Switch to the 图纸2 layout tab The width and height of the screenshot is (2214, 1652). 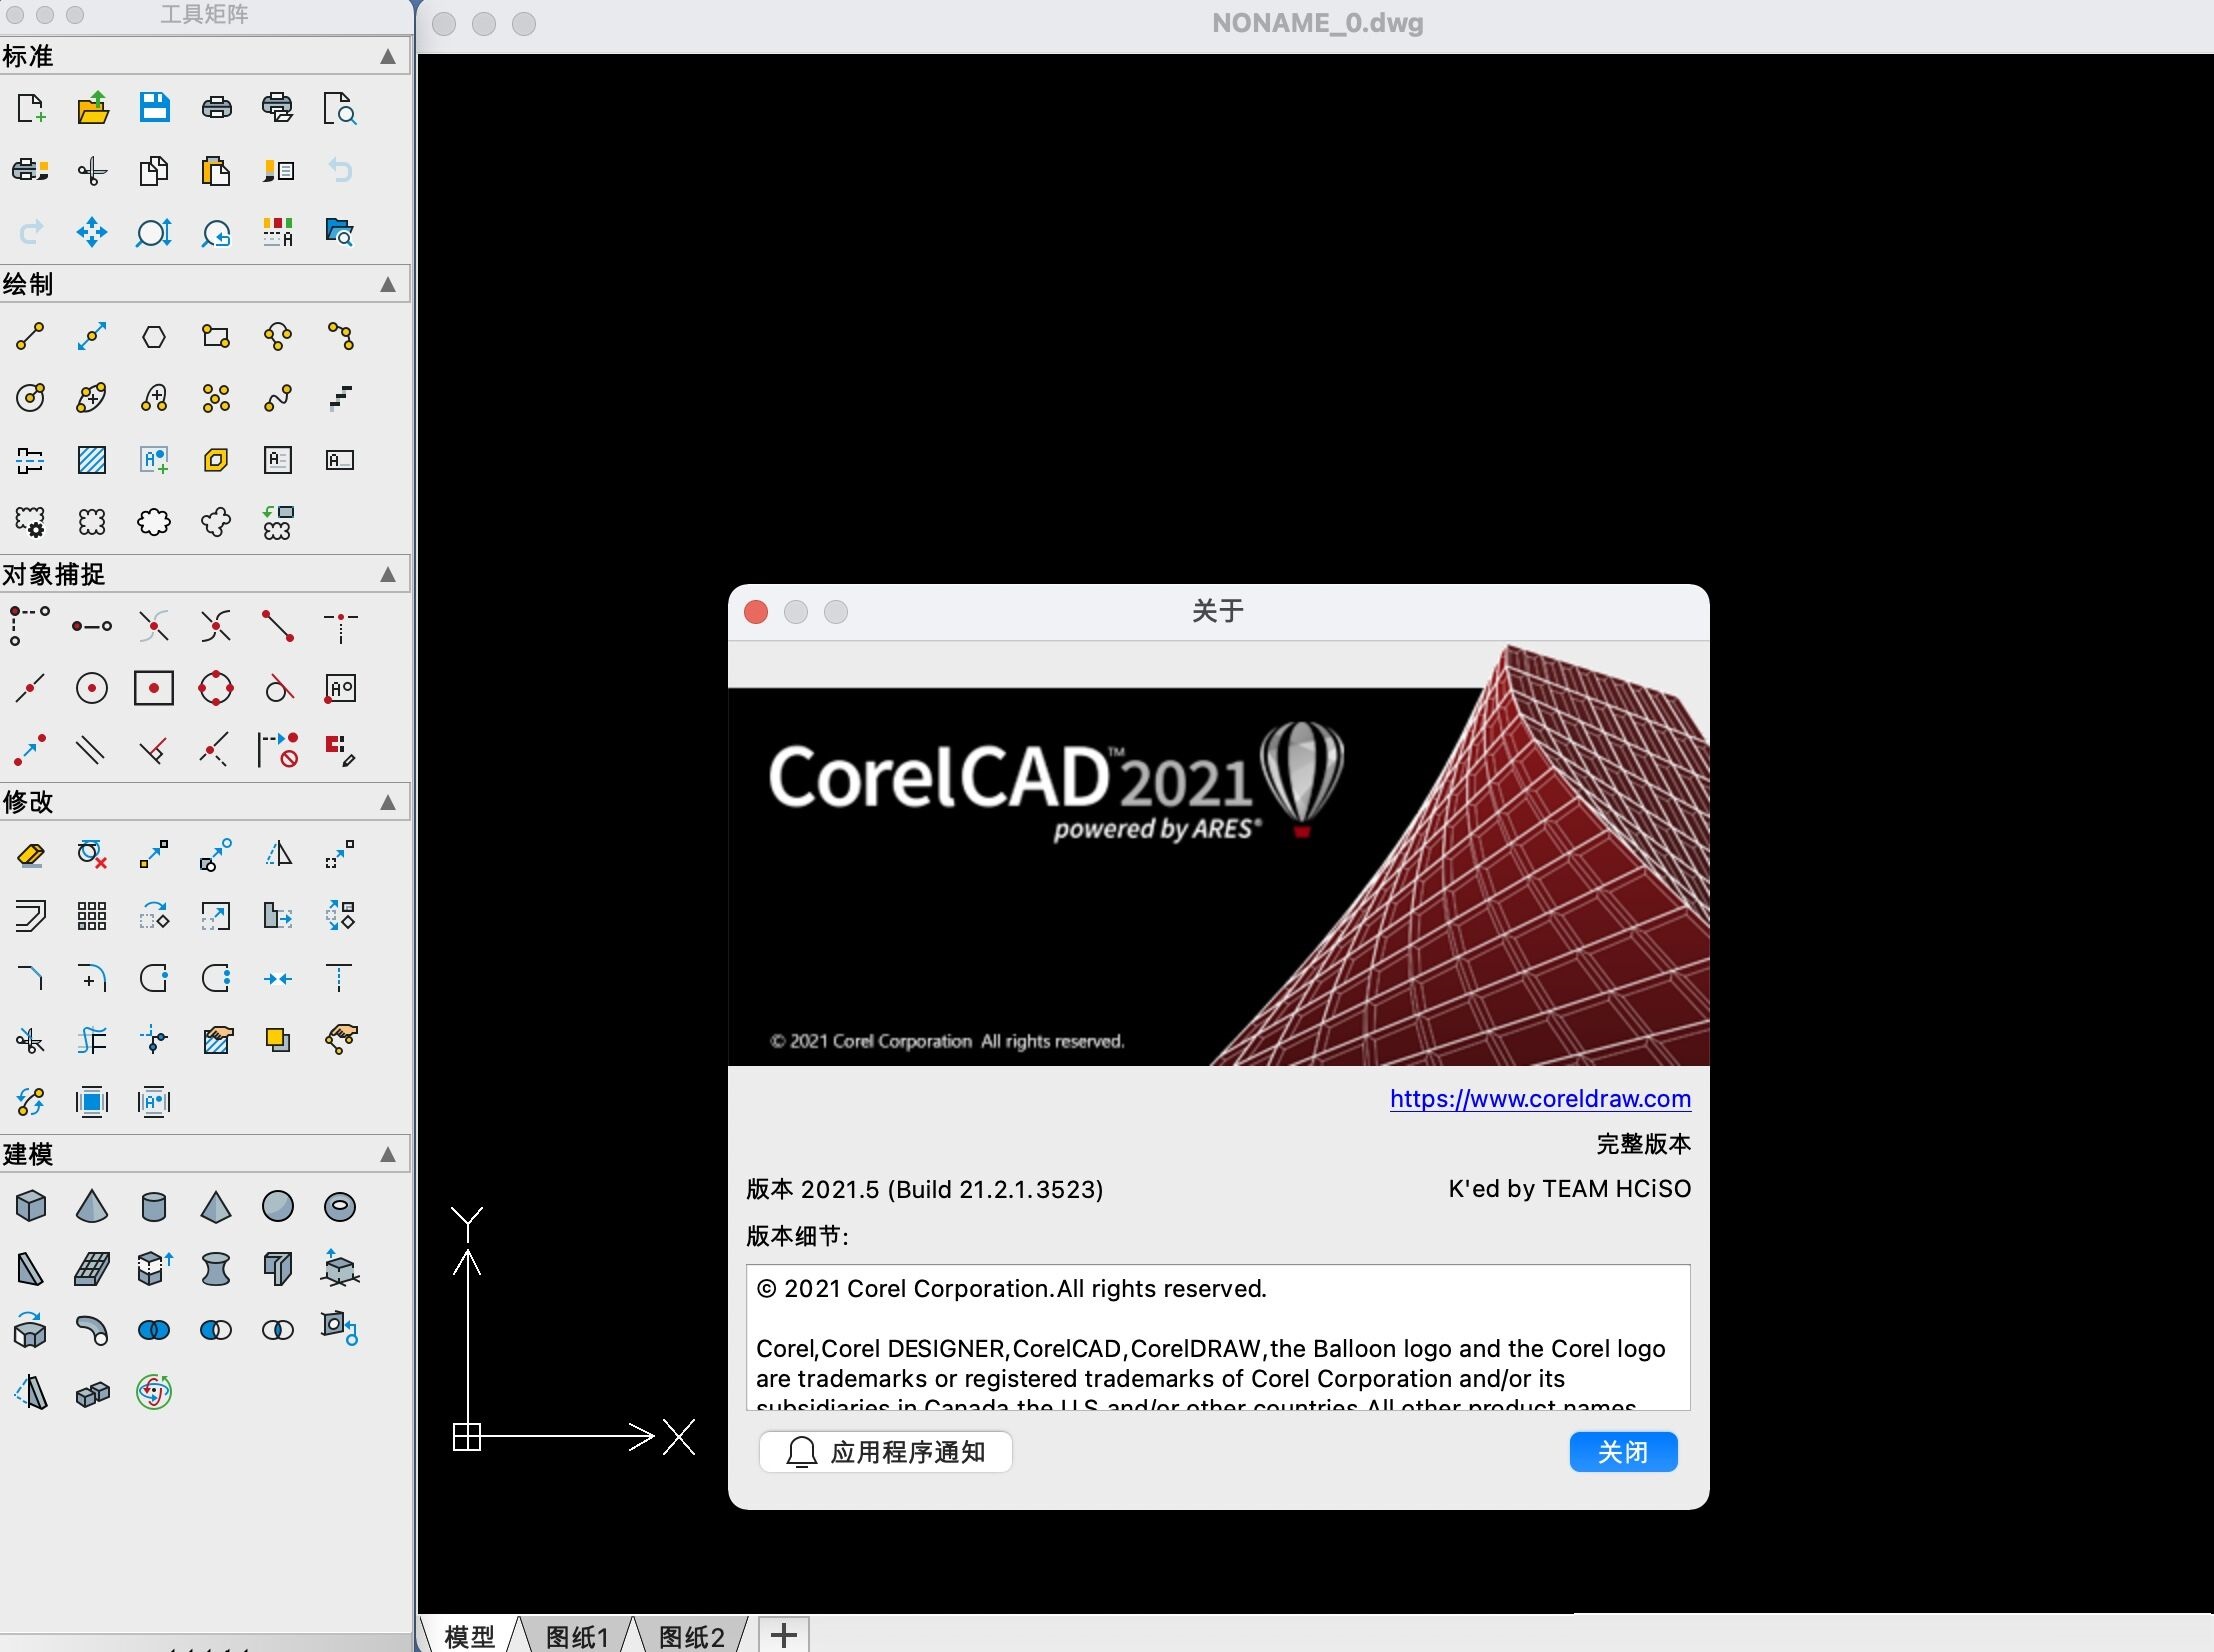tap(688, 1634)
